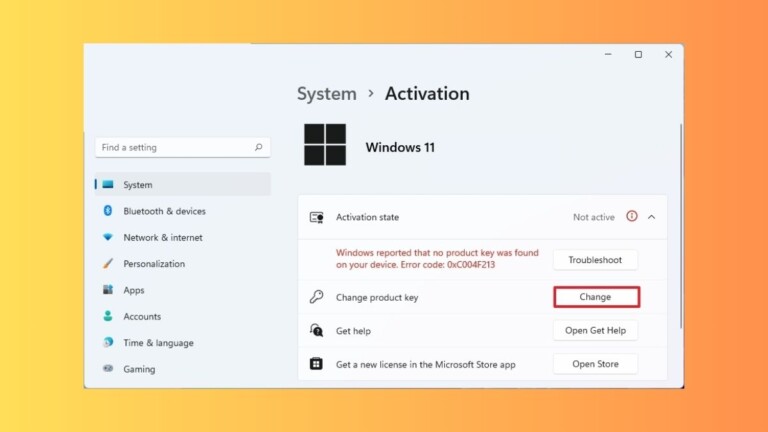Click the Find a setting search box
This screenshot has width=768, height=432.
coord(182,147)
